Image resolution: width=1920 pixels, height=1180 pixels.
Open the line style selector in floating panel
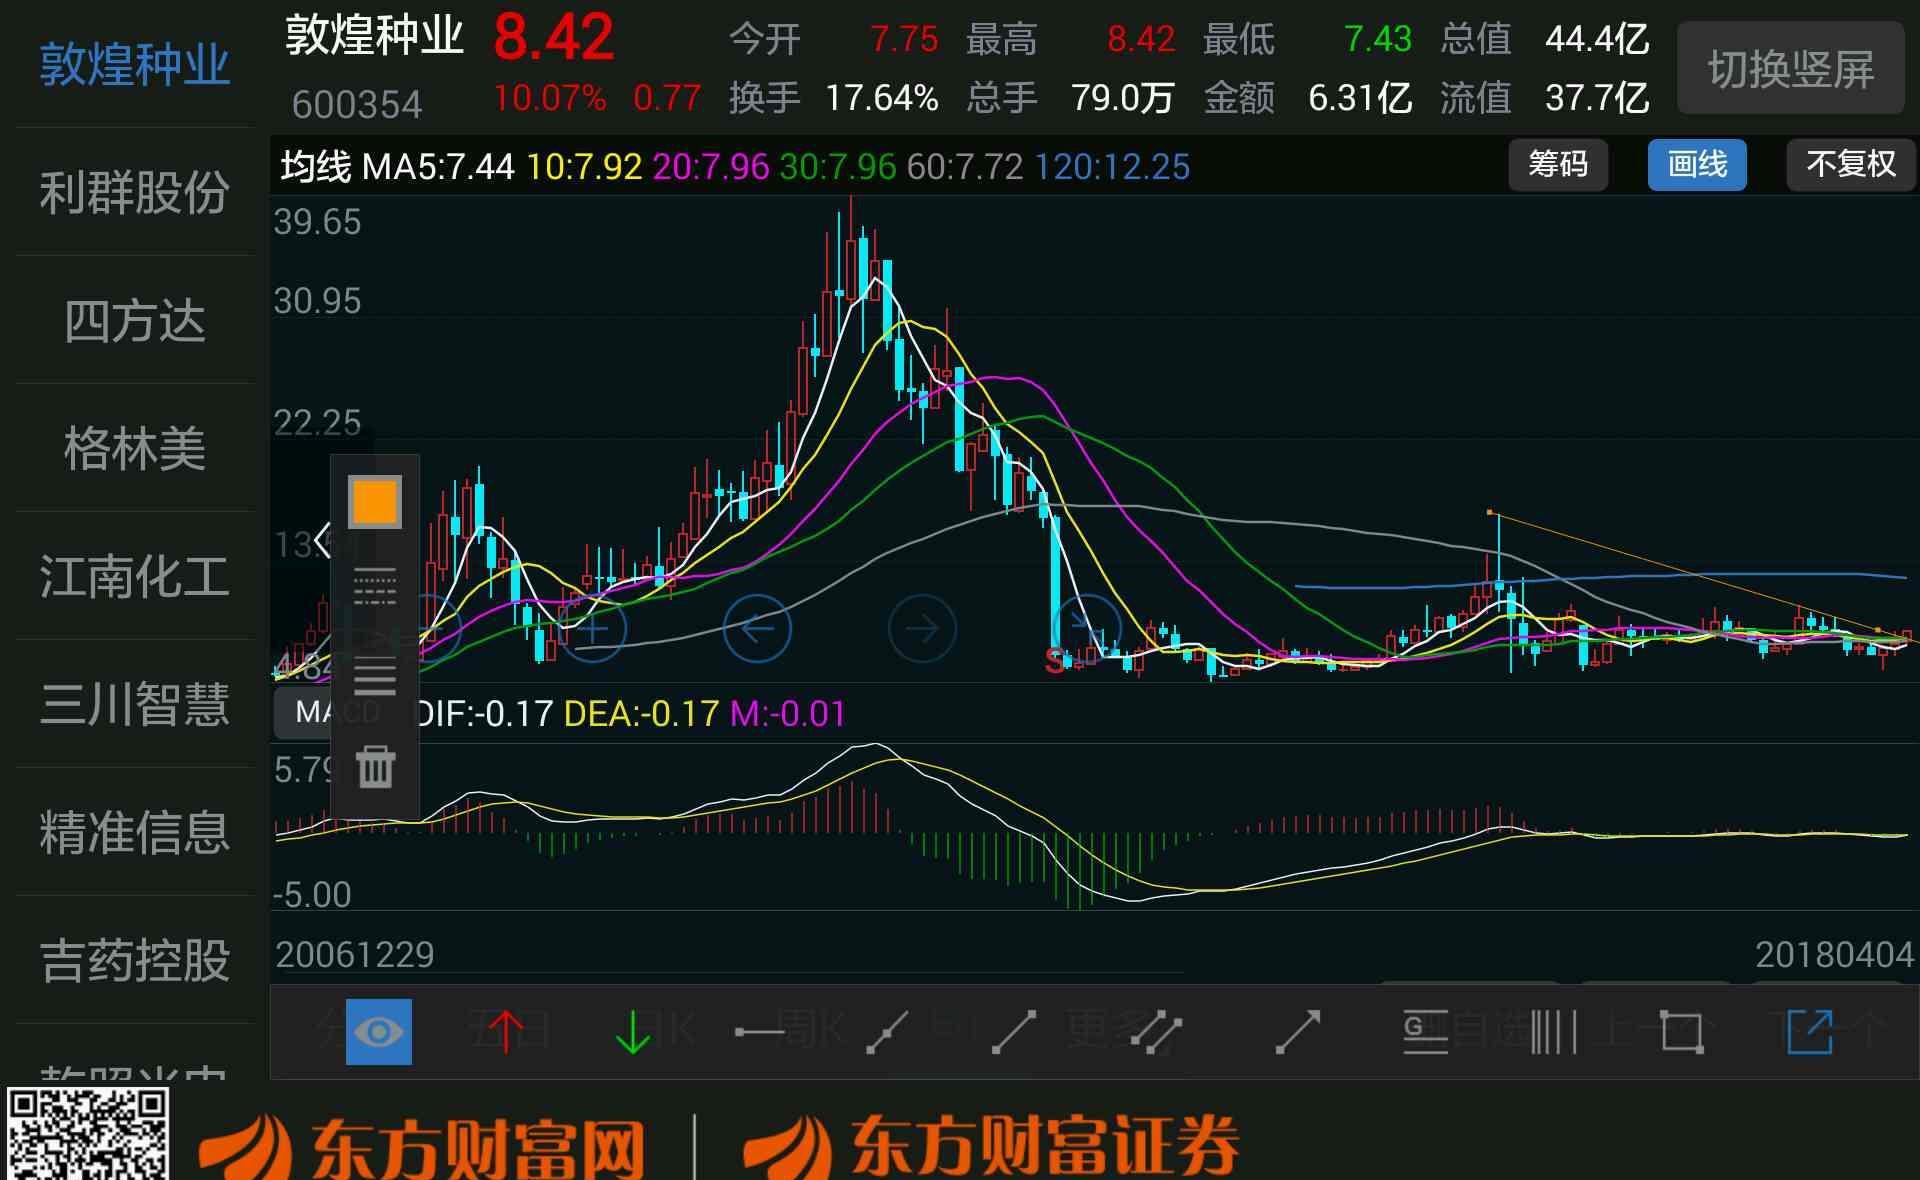(x=375, y=585)
